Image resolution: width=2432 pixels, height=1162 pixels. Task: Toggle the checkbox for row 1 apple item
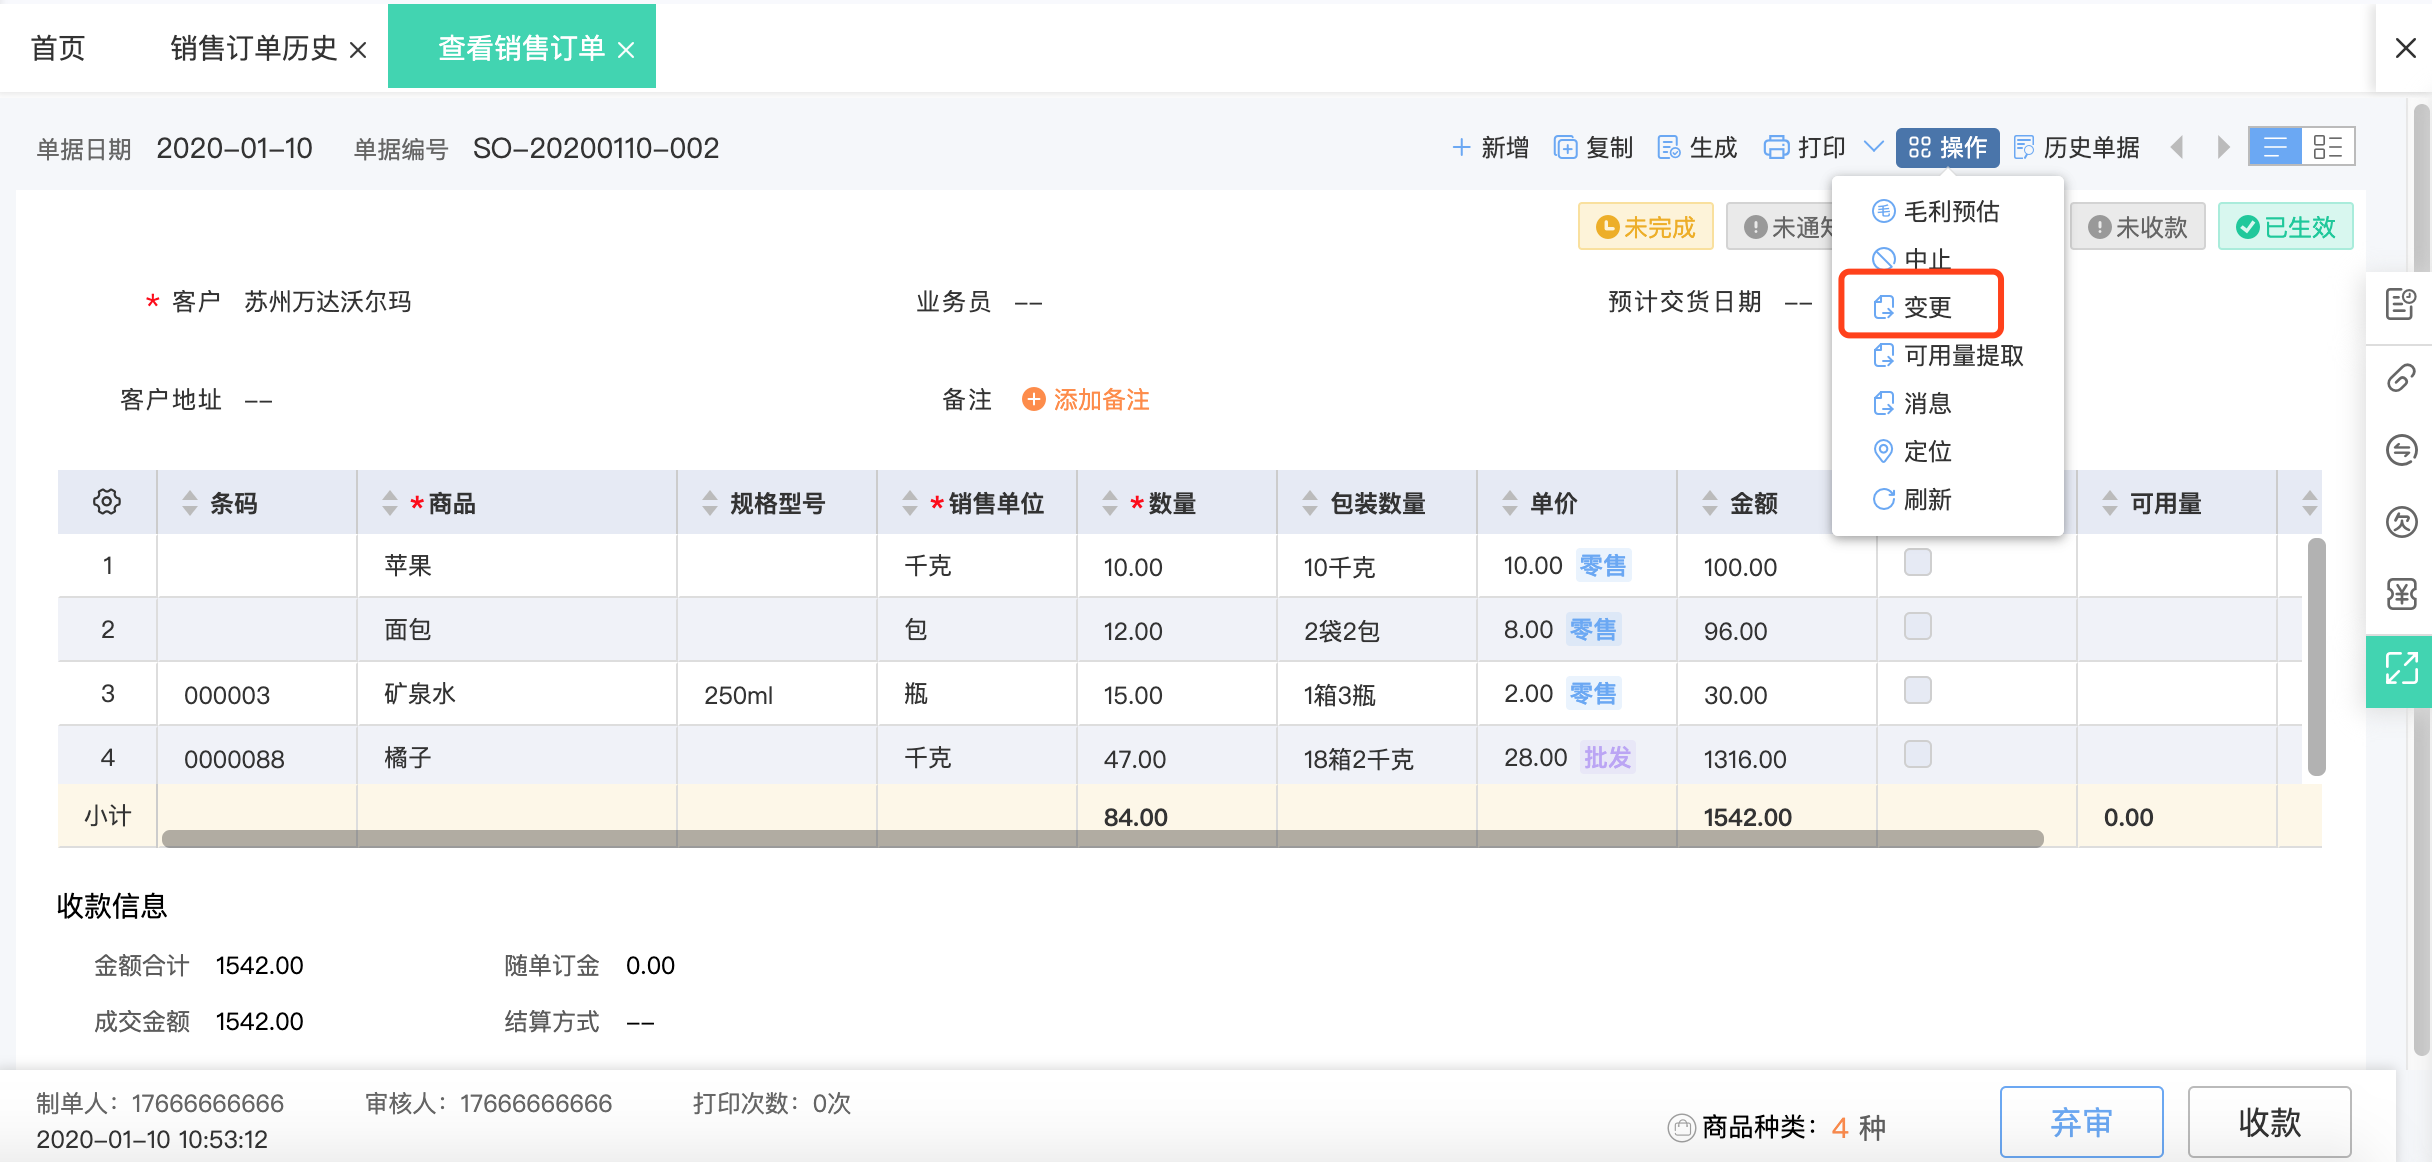point(1917,565)
